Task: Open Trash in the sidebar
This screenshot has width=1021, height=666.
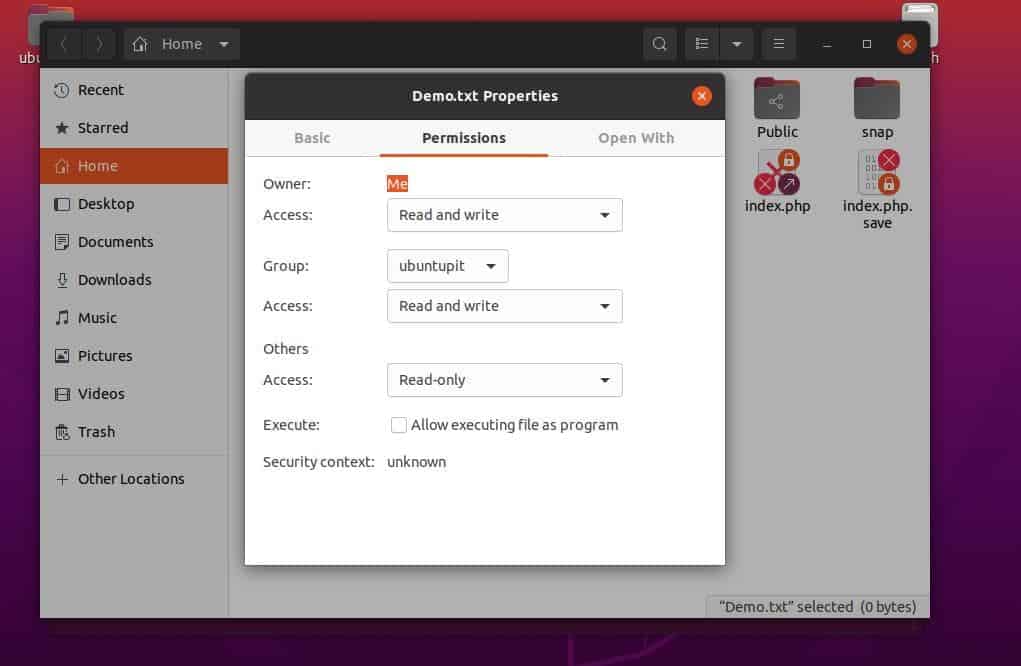Action: click(x=134, y=432)
